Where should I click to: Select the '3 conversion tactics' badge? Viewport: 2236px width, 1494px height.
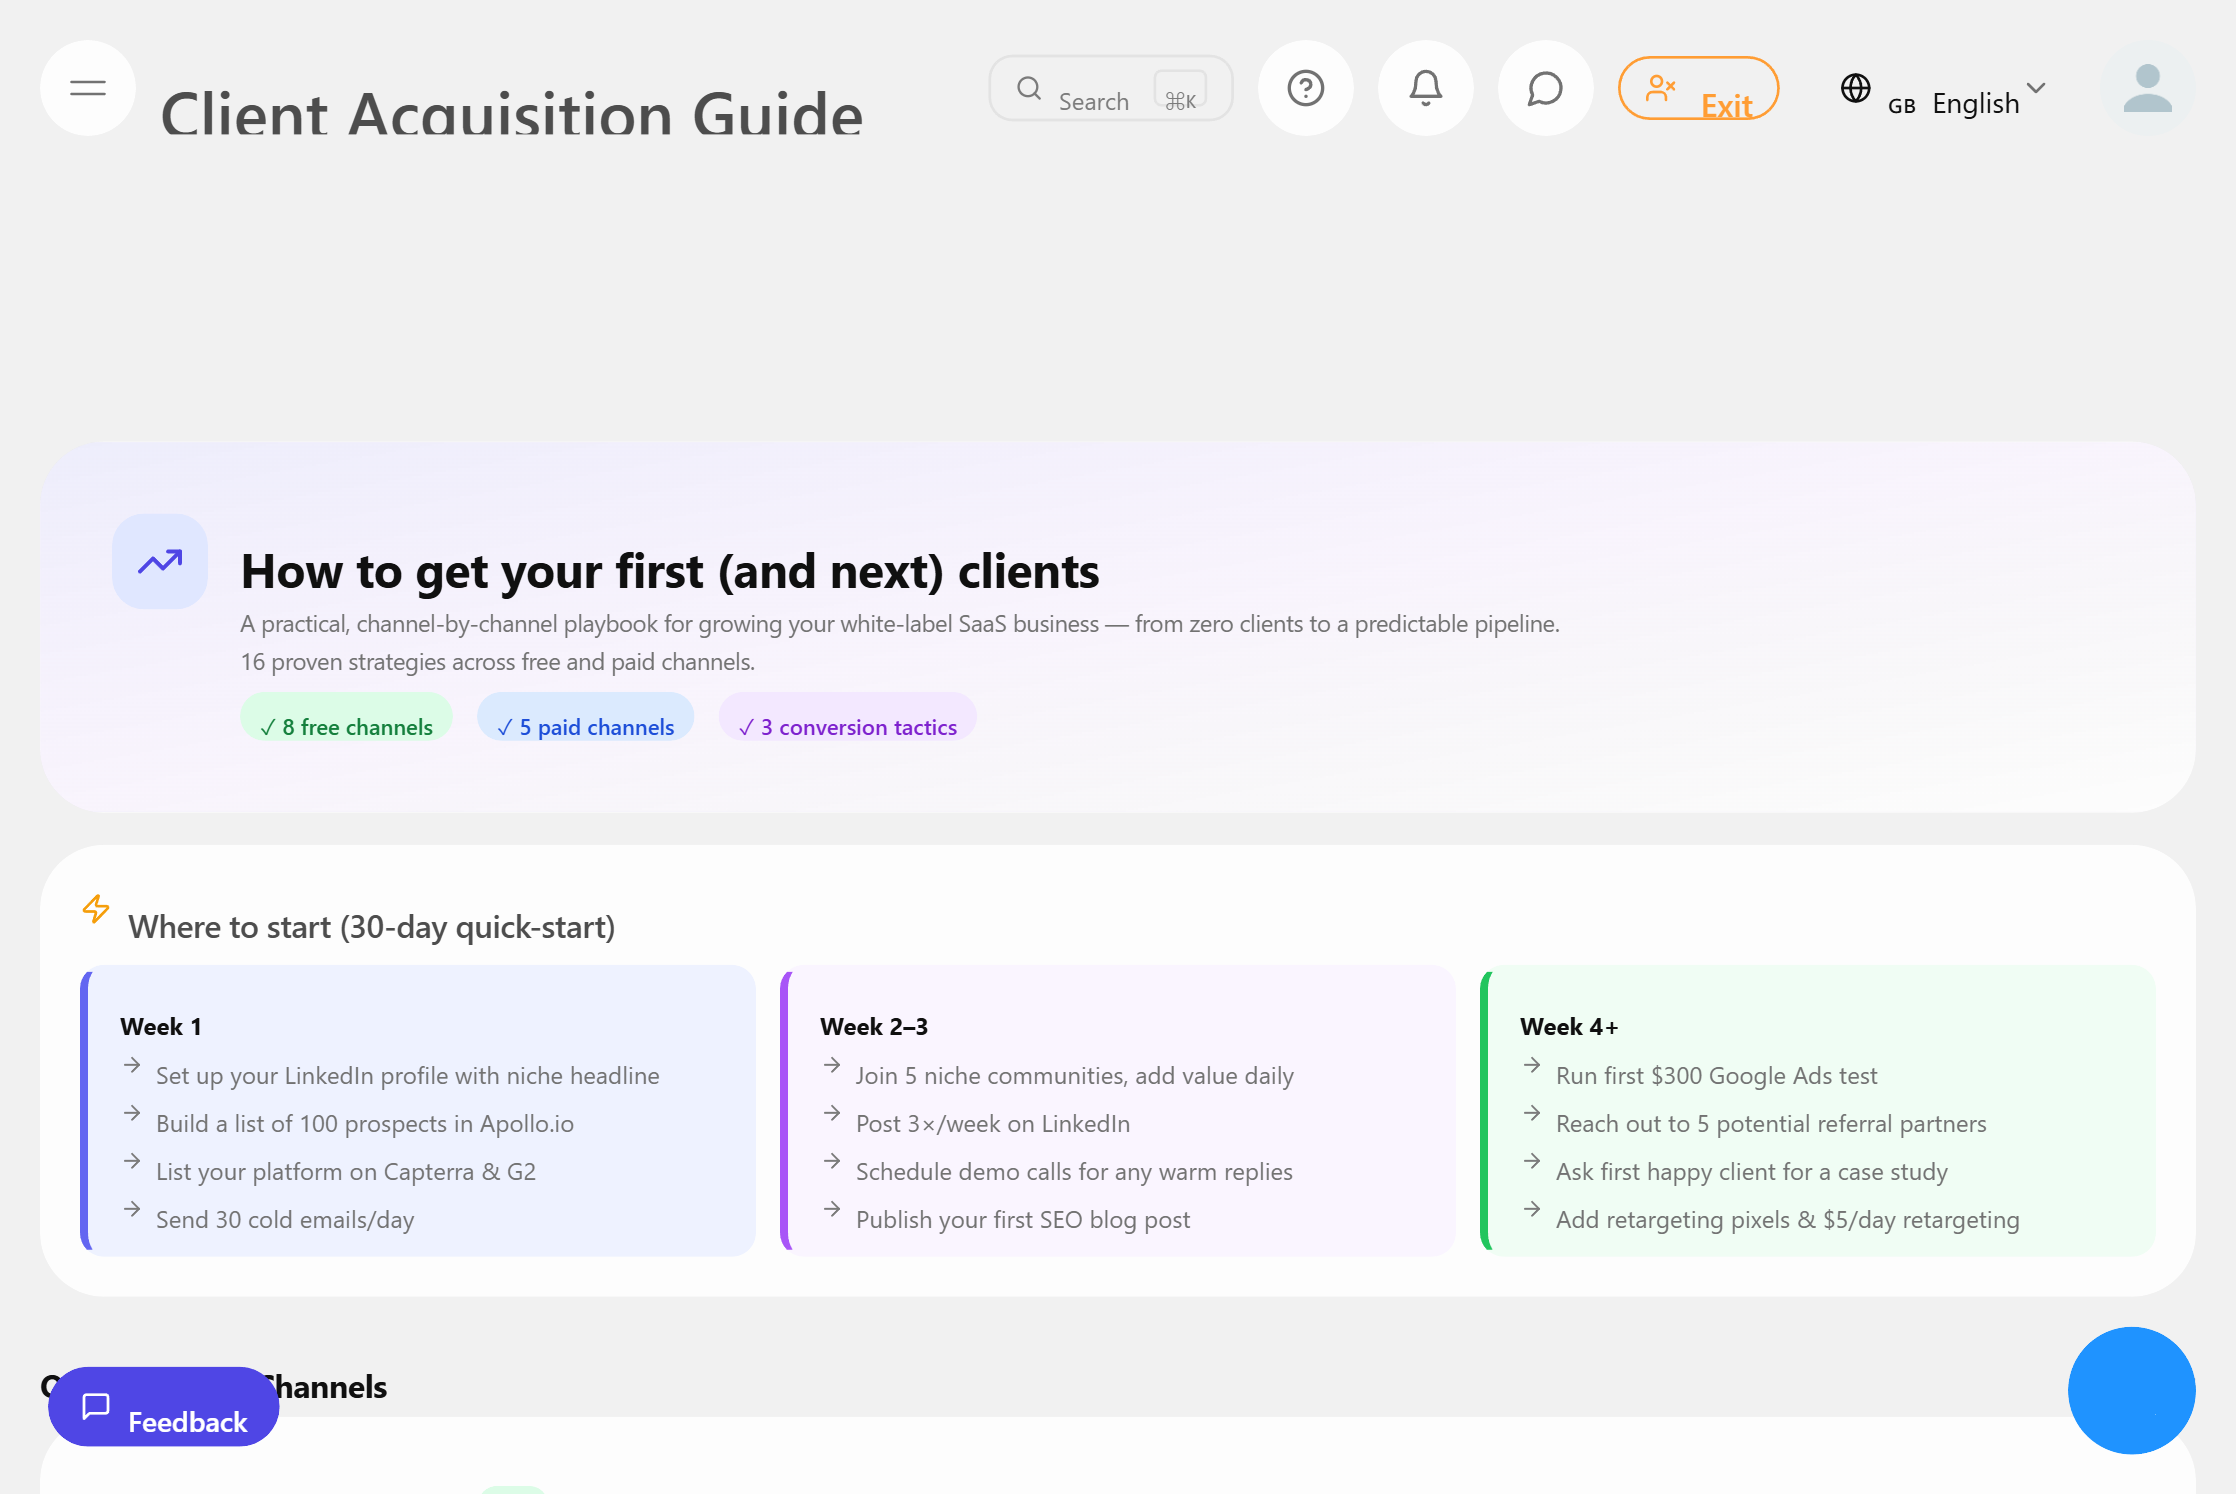847,726
